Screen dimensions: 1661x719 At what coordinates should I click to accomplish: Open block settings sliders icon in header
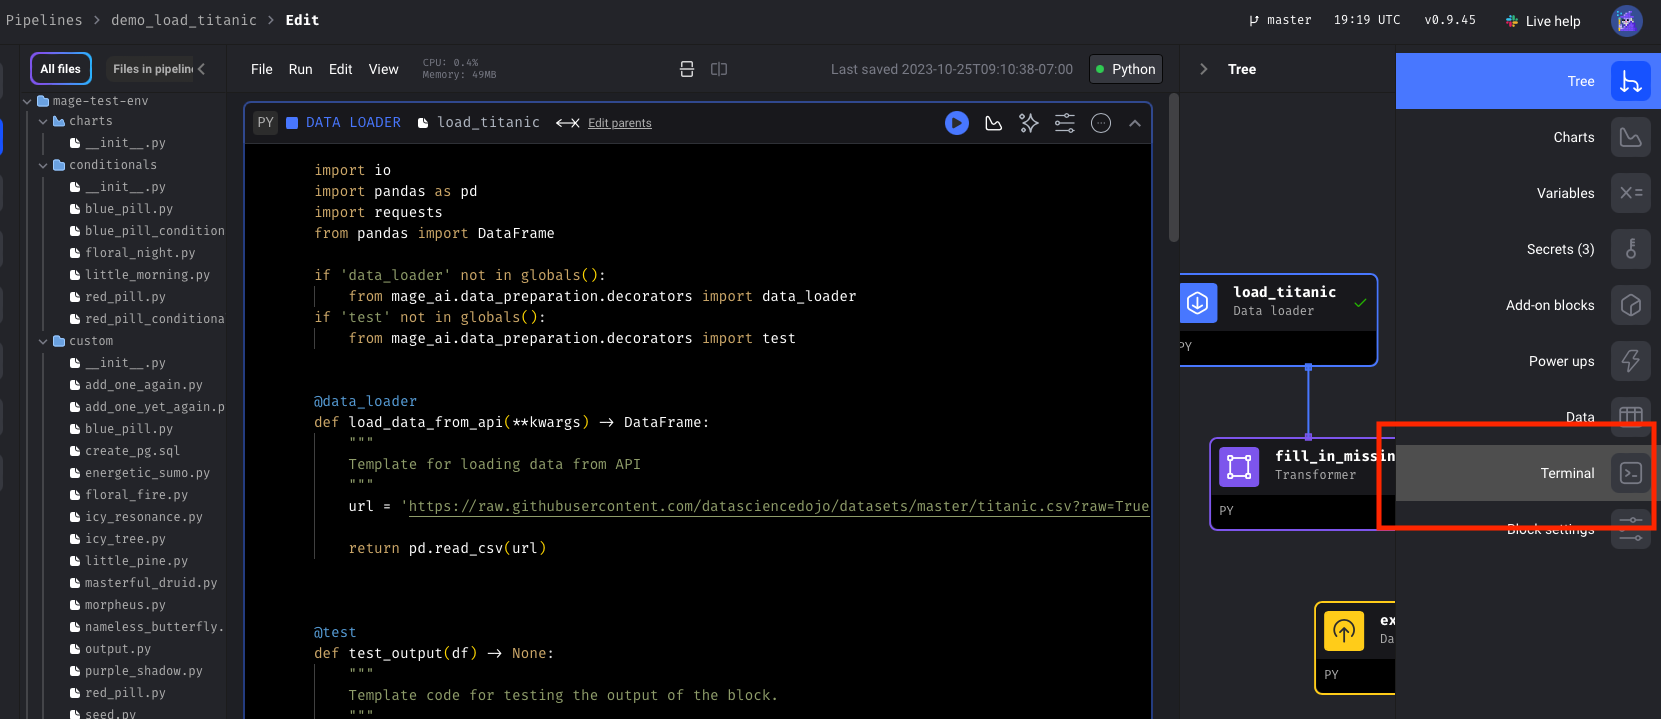pos(1064,123)
